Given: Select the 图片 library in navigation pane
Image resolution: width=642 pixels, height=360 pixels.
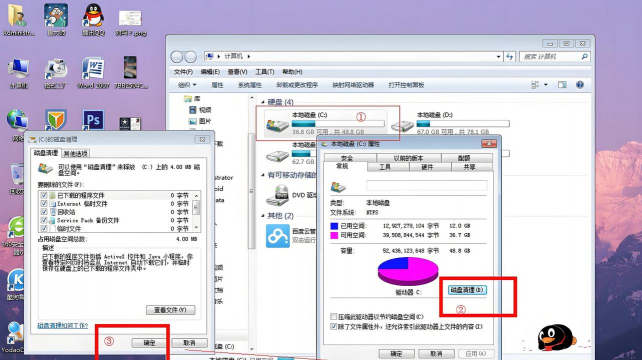Looking at the screenshot, I should pyautogui.click(x=200, y=121).
